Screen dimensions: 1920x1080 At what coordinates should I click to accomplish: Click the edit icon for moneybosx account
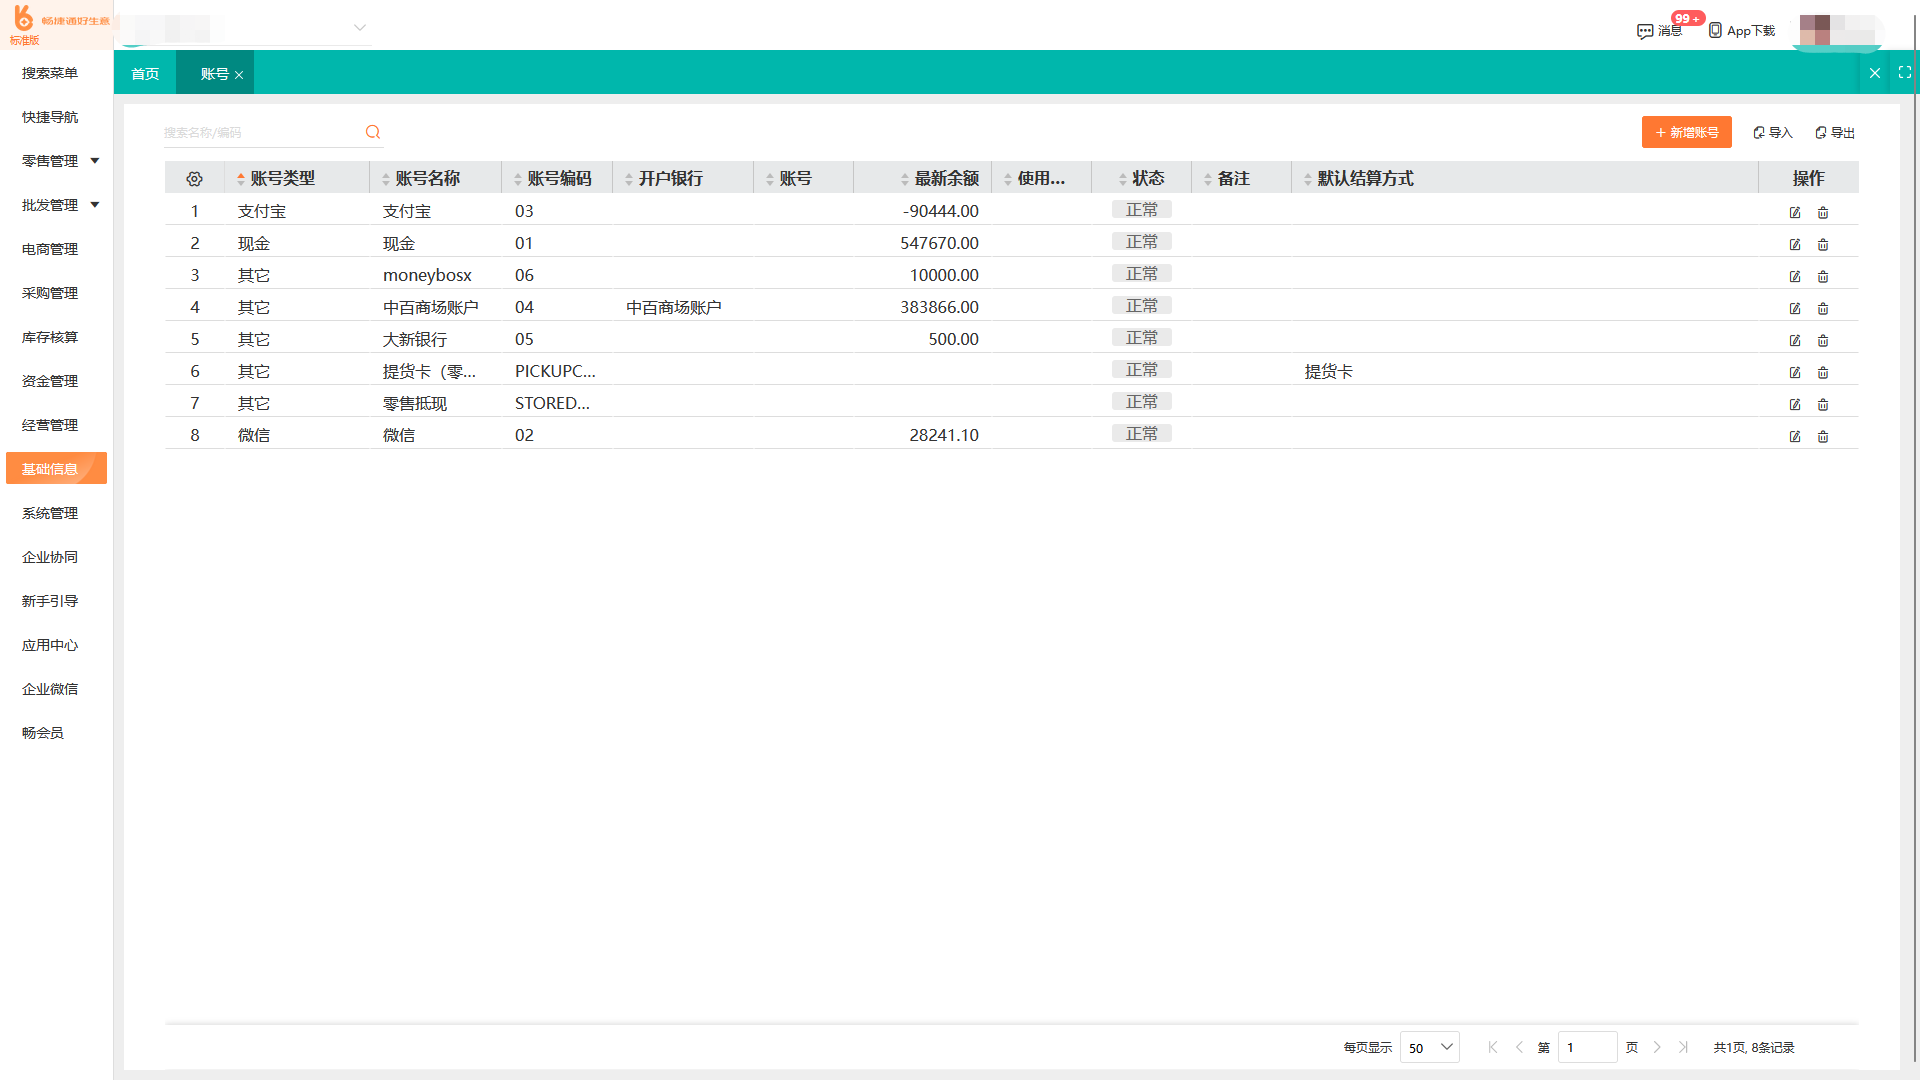click(1795, 274)
